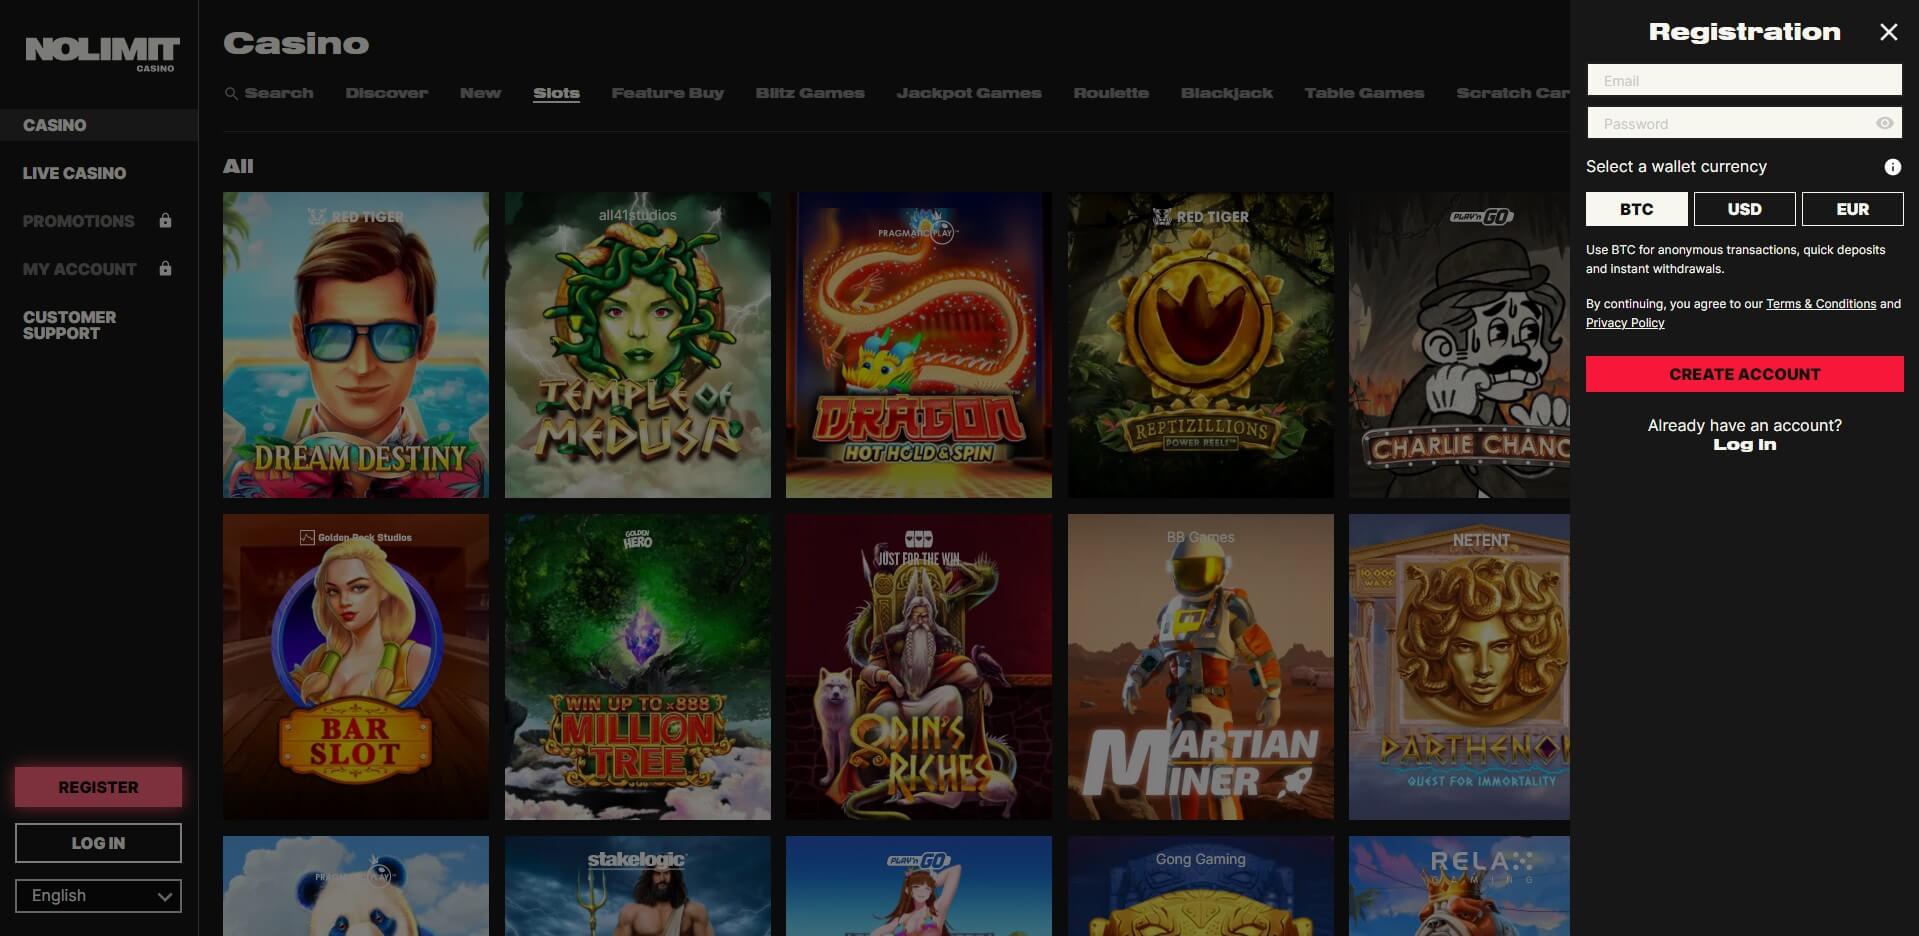Click the My Account lock icon
1919x936 pixels.
166,269
